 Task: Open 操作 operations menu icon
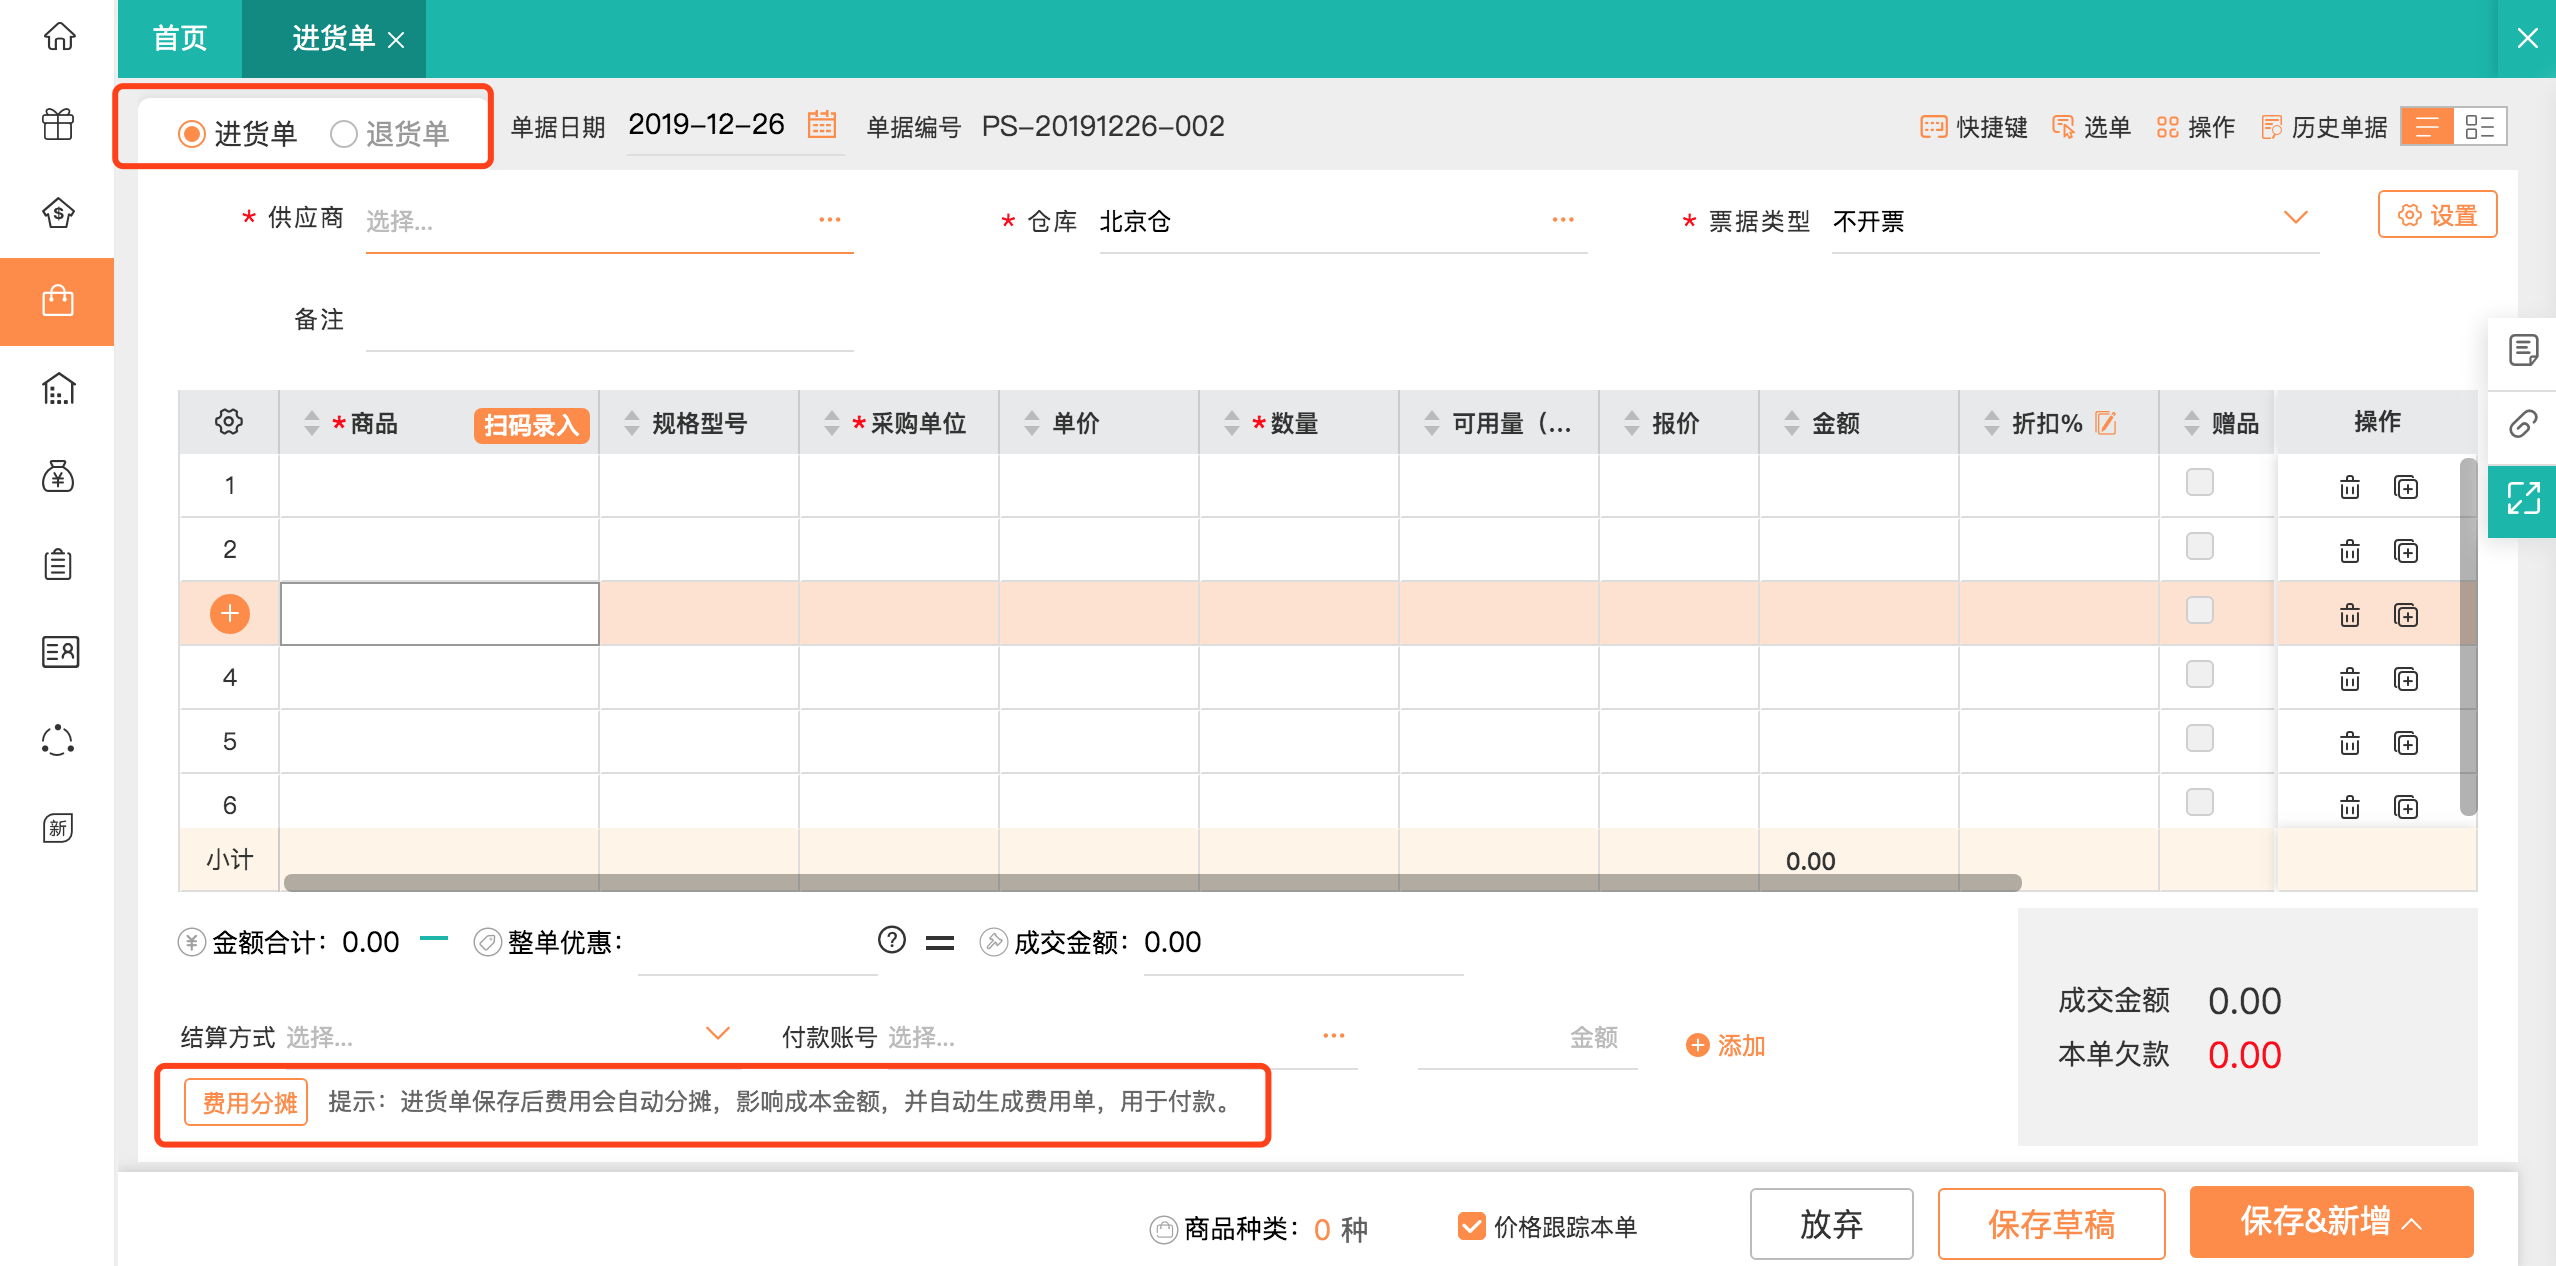[2204, 129]
